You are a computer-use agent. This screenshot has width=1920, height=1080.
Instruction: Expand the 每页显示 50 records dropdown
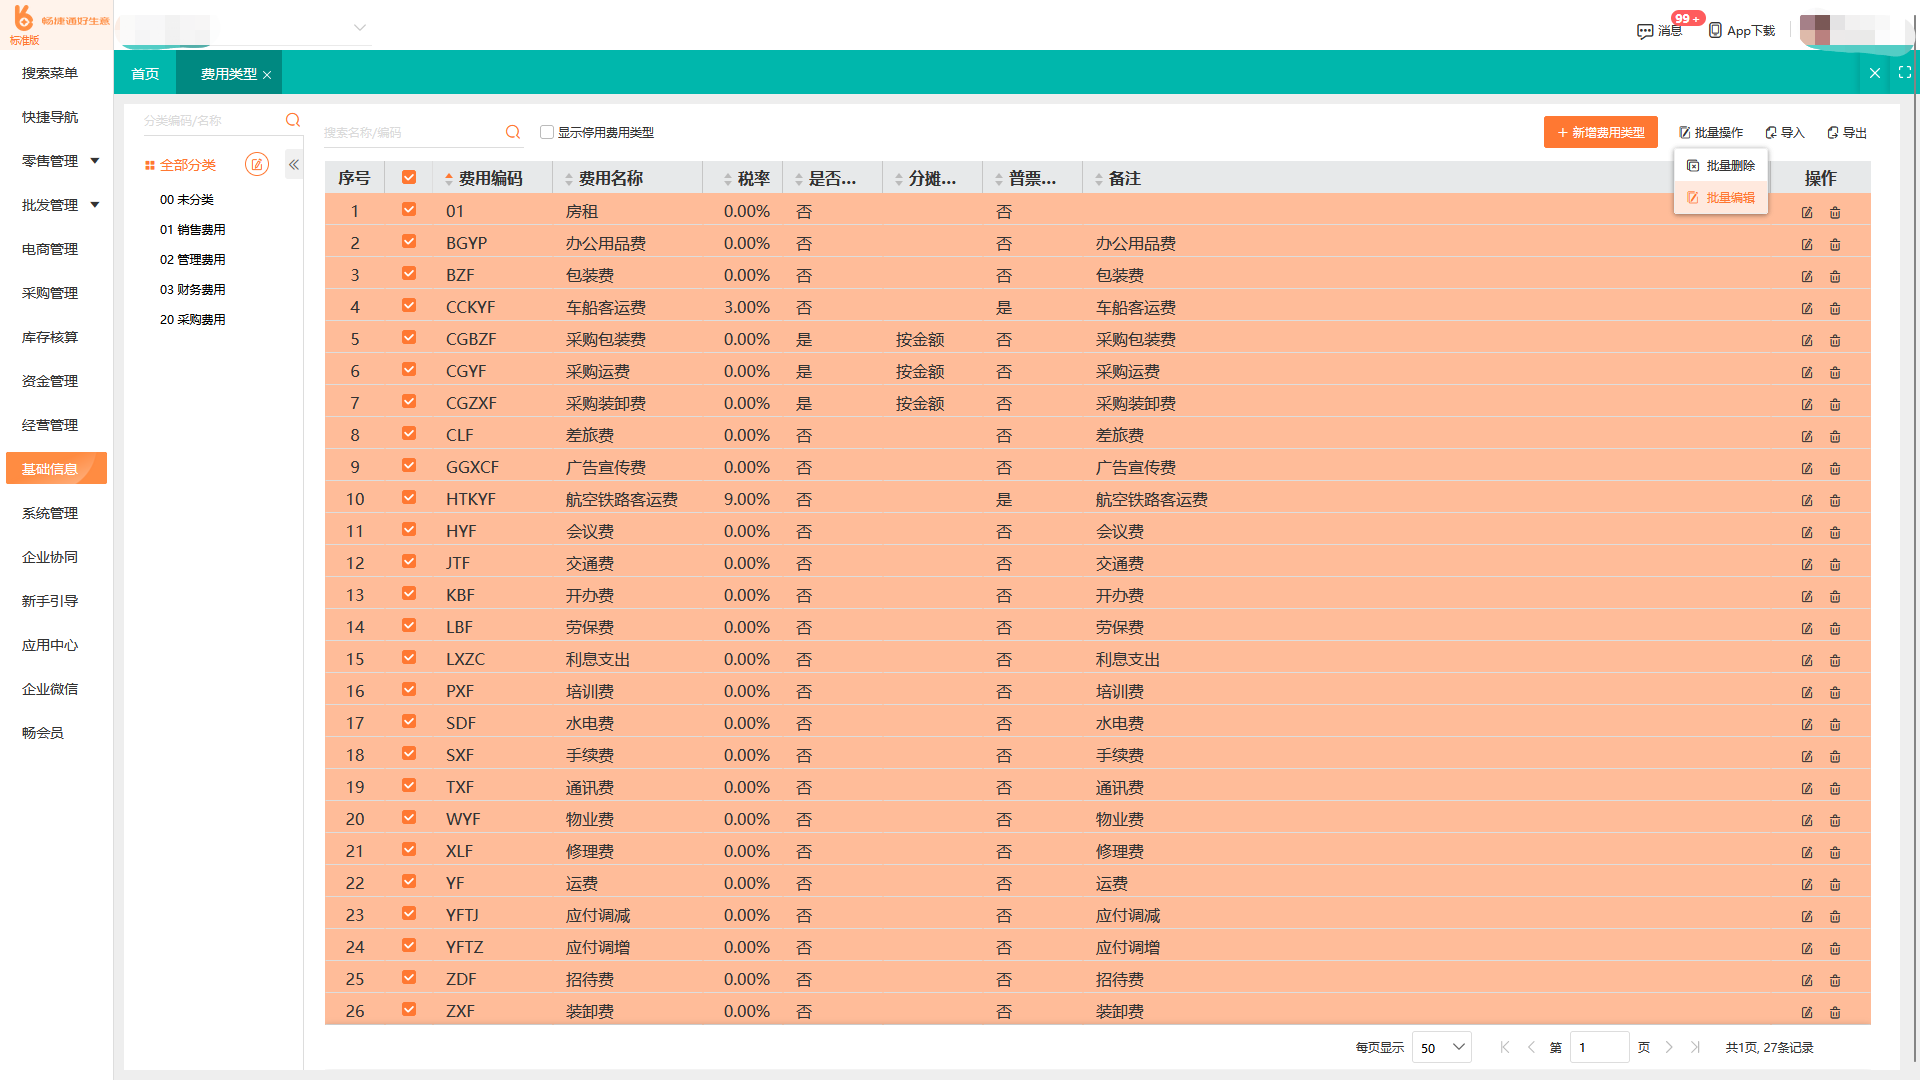pos(1440,1048)
